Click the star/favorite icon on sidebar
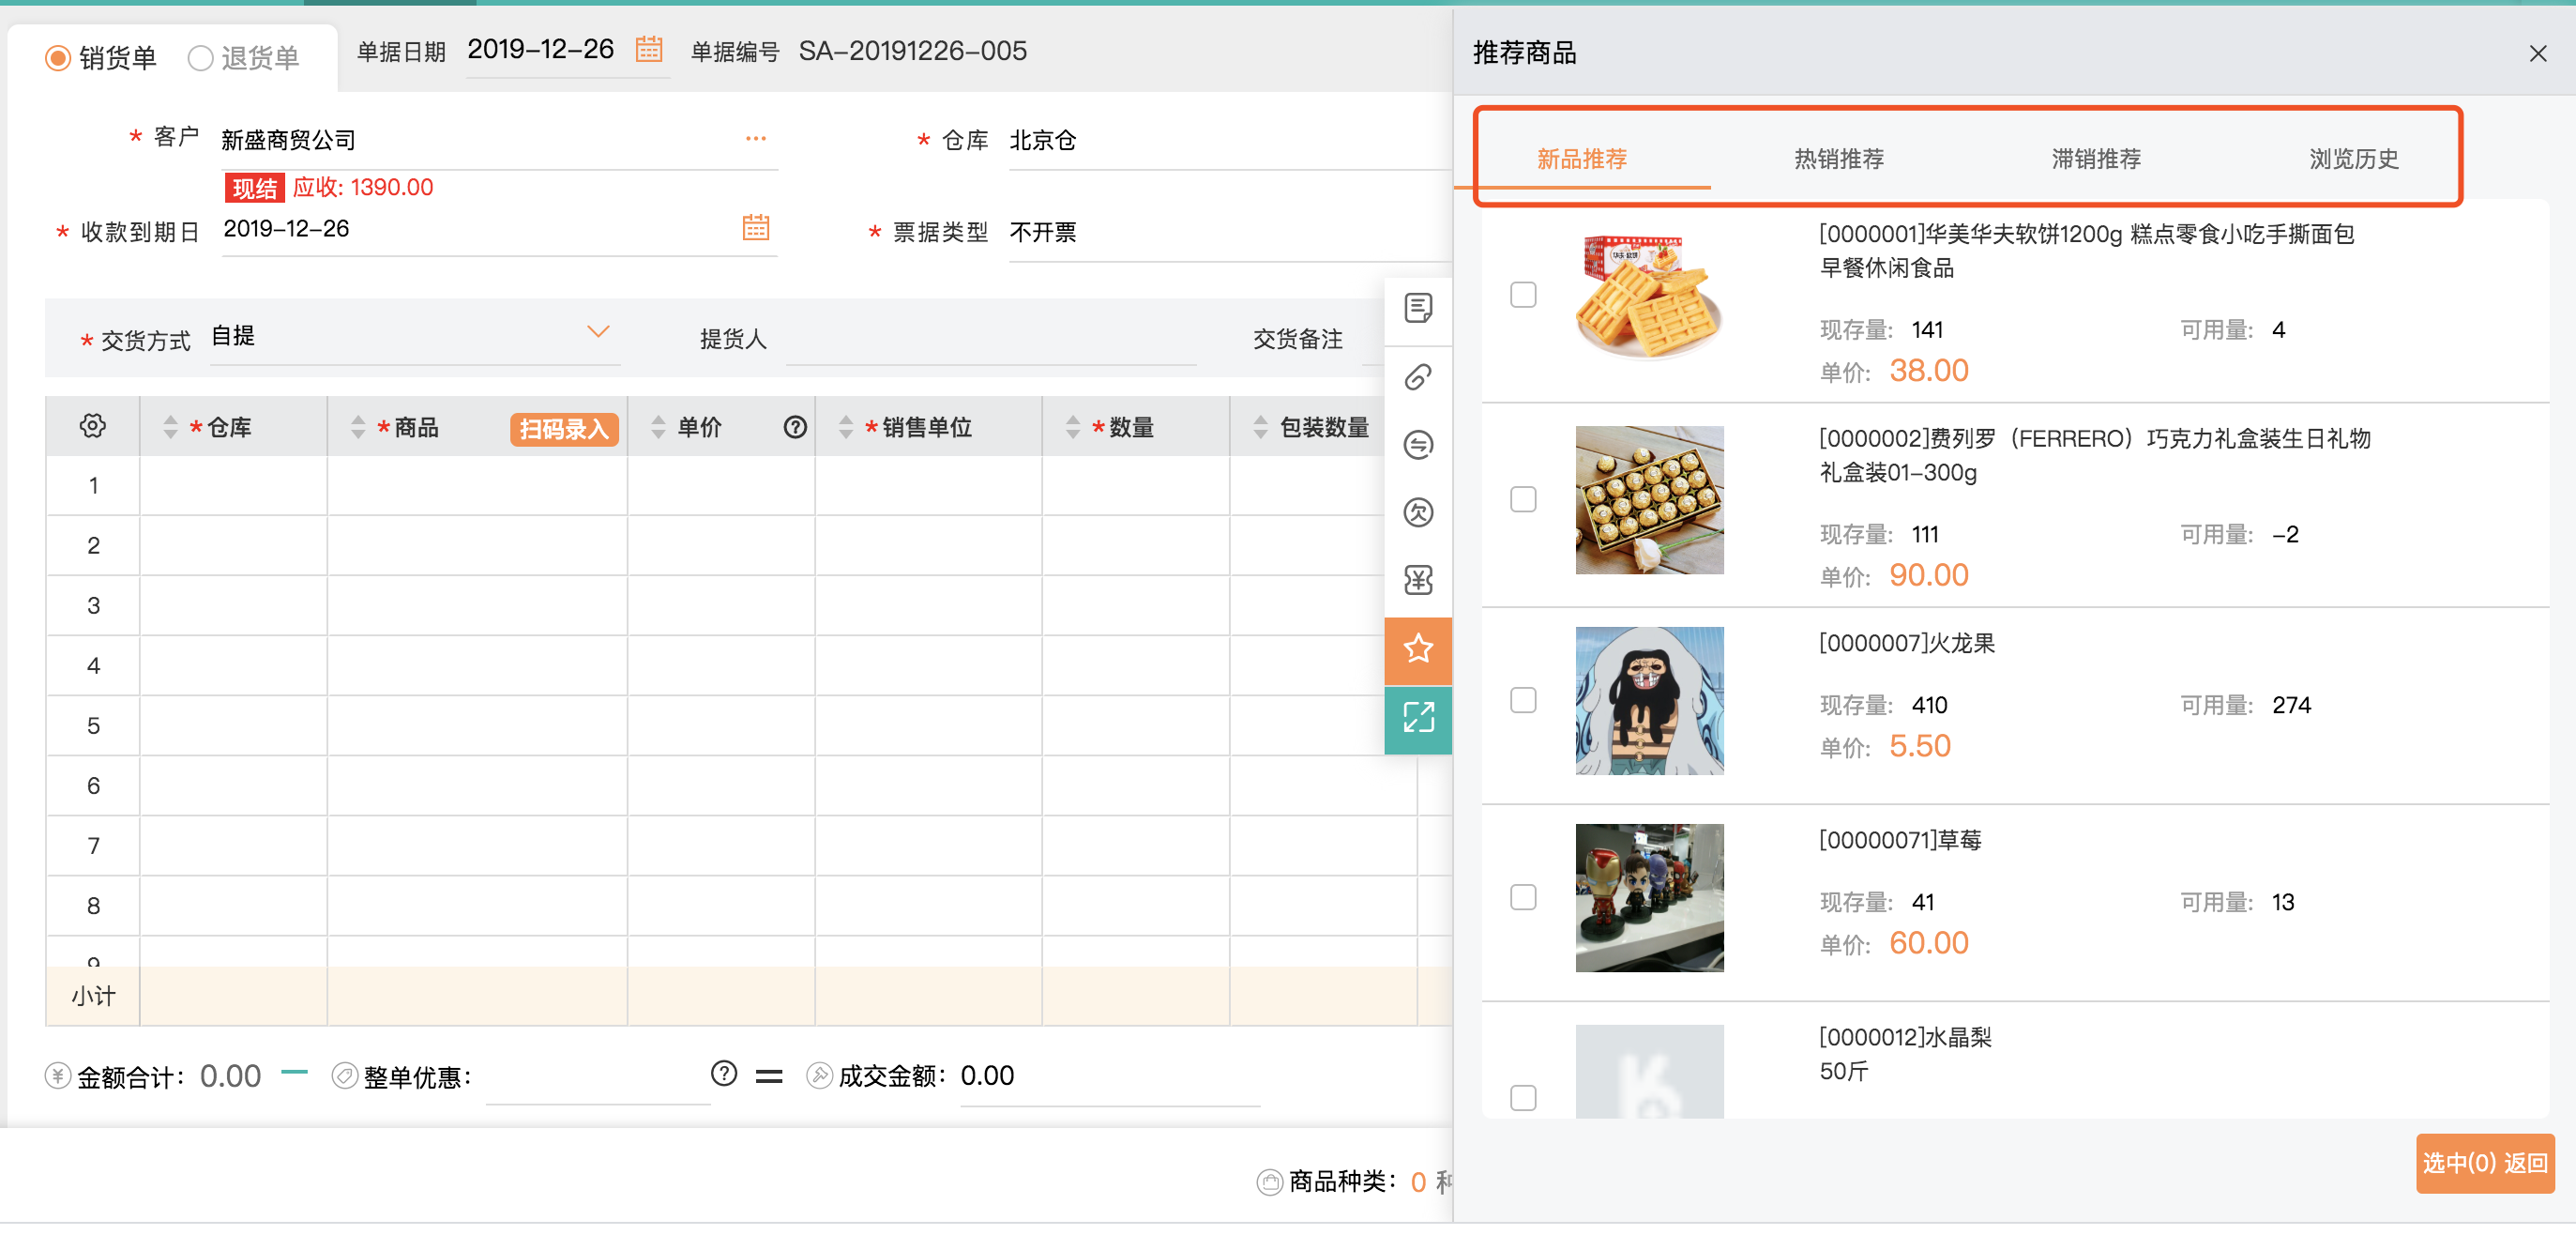This screenshot has width=2576, height=1235. point(1417,649)
